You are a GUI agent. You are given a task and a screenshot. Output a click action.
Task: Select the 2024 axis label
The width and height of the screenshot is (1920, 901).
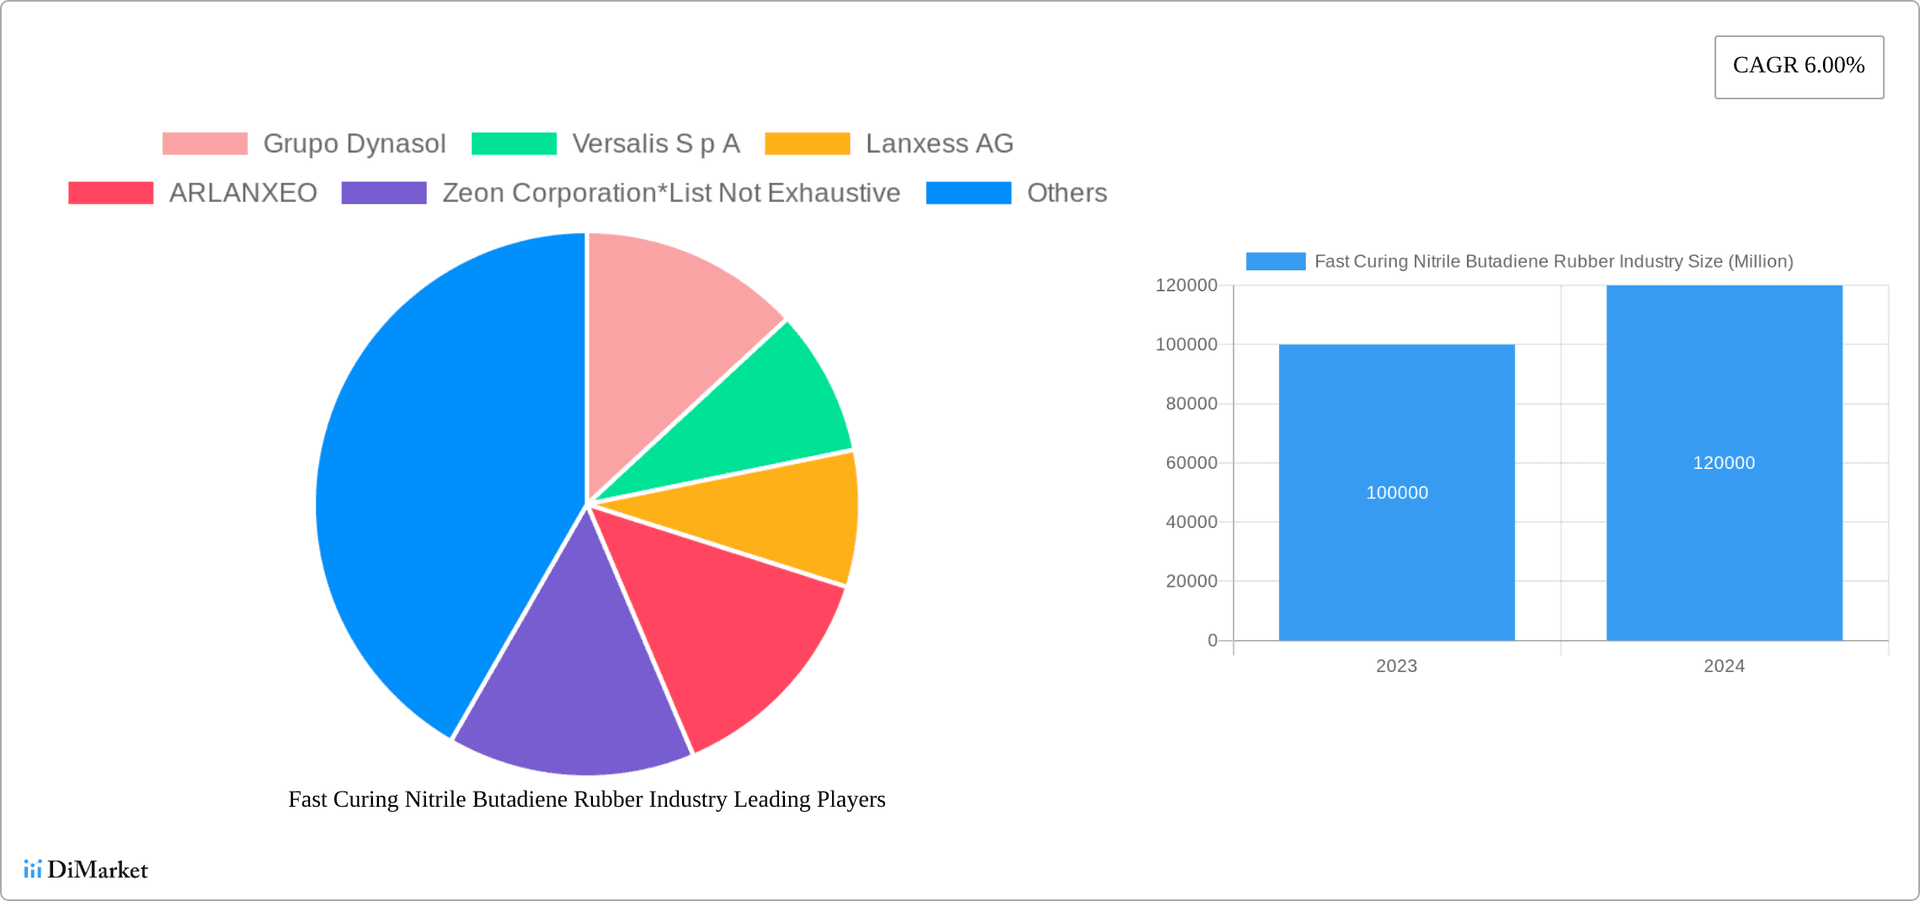pyautogui.click(x=1724, y=665)
